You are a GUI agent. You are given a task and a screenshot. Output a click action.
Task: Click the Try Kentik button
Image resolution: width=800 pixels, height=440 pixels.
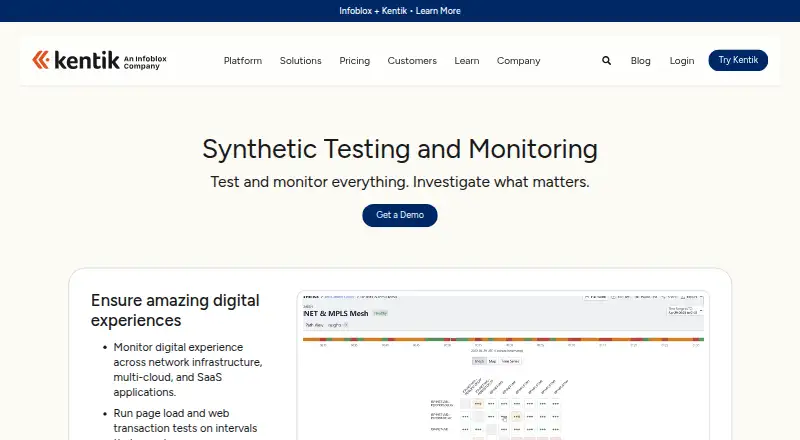pos(738,60)
